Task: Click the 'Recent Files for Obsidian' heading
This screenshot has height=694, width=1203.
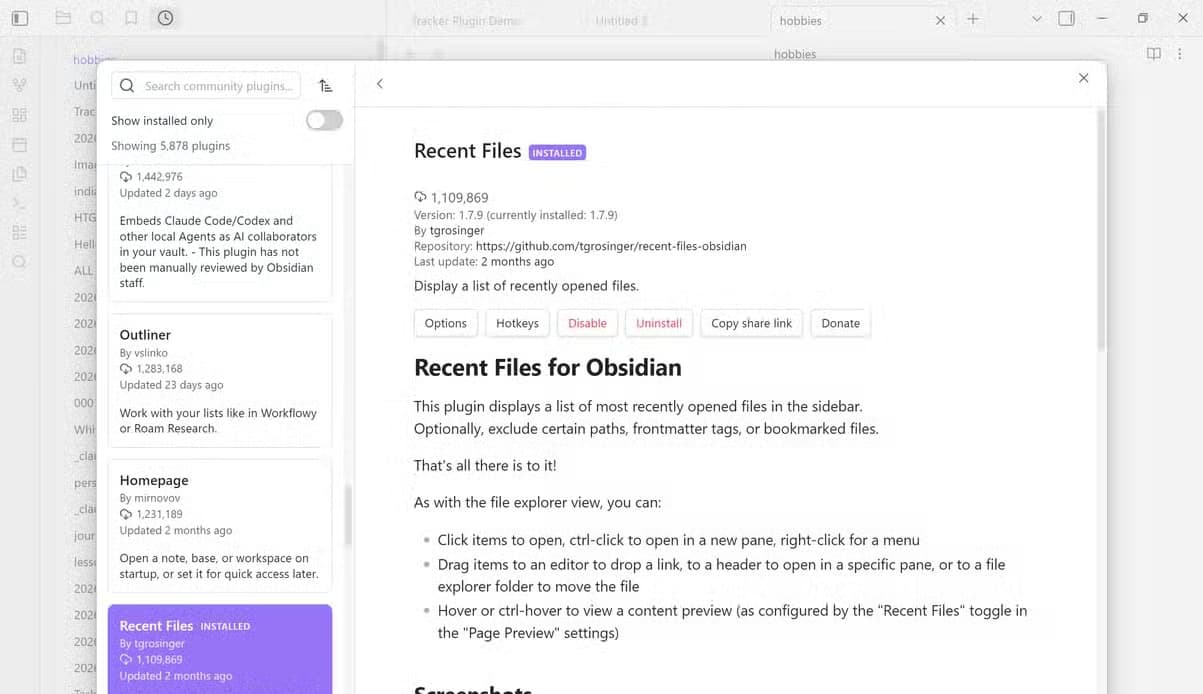Action: pyautogui.click(x=547, y=367)
